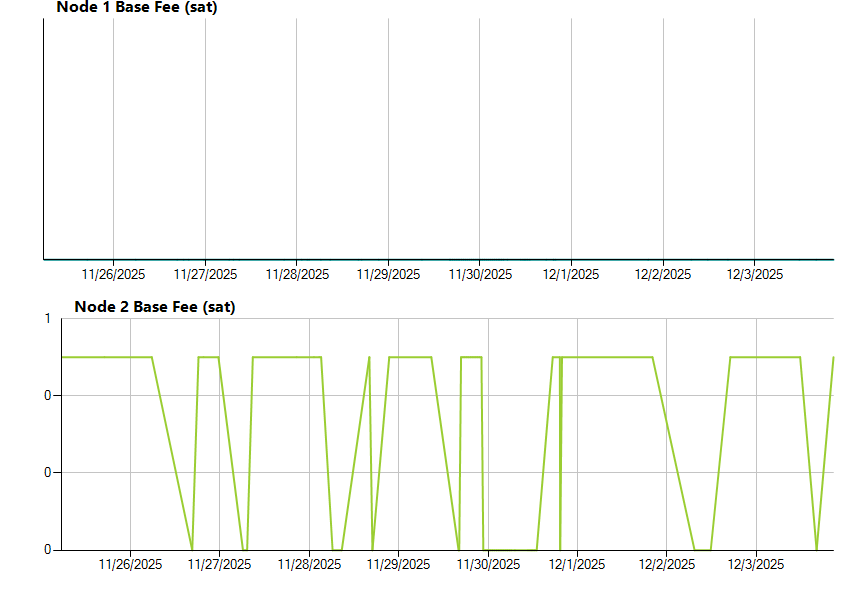This screenshot has width=860, height=600.
Task: Choose the 12/3/2025 date under Node 1 chart
Action: tap(754, 274)
